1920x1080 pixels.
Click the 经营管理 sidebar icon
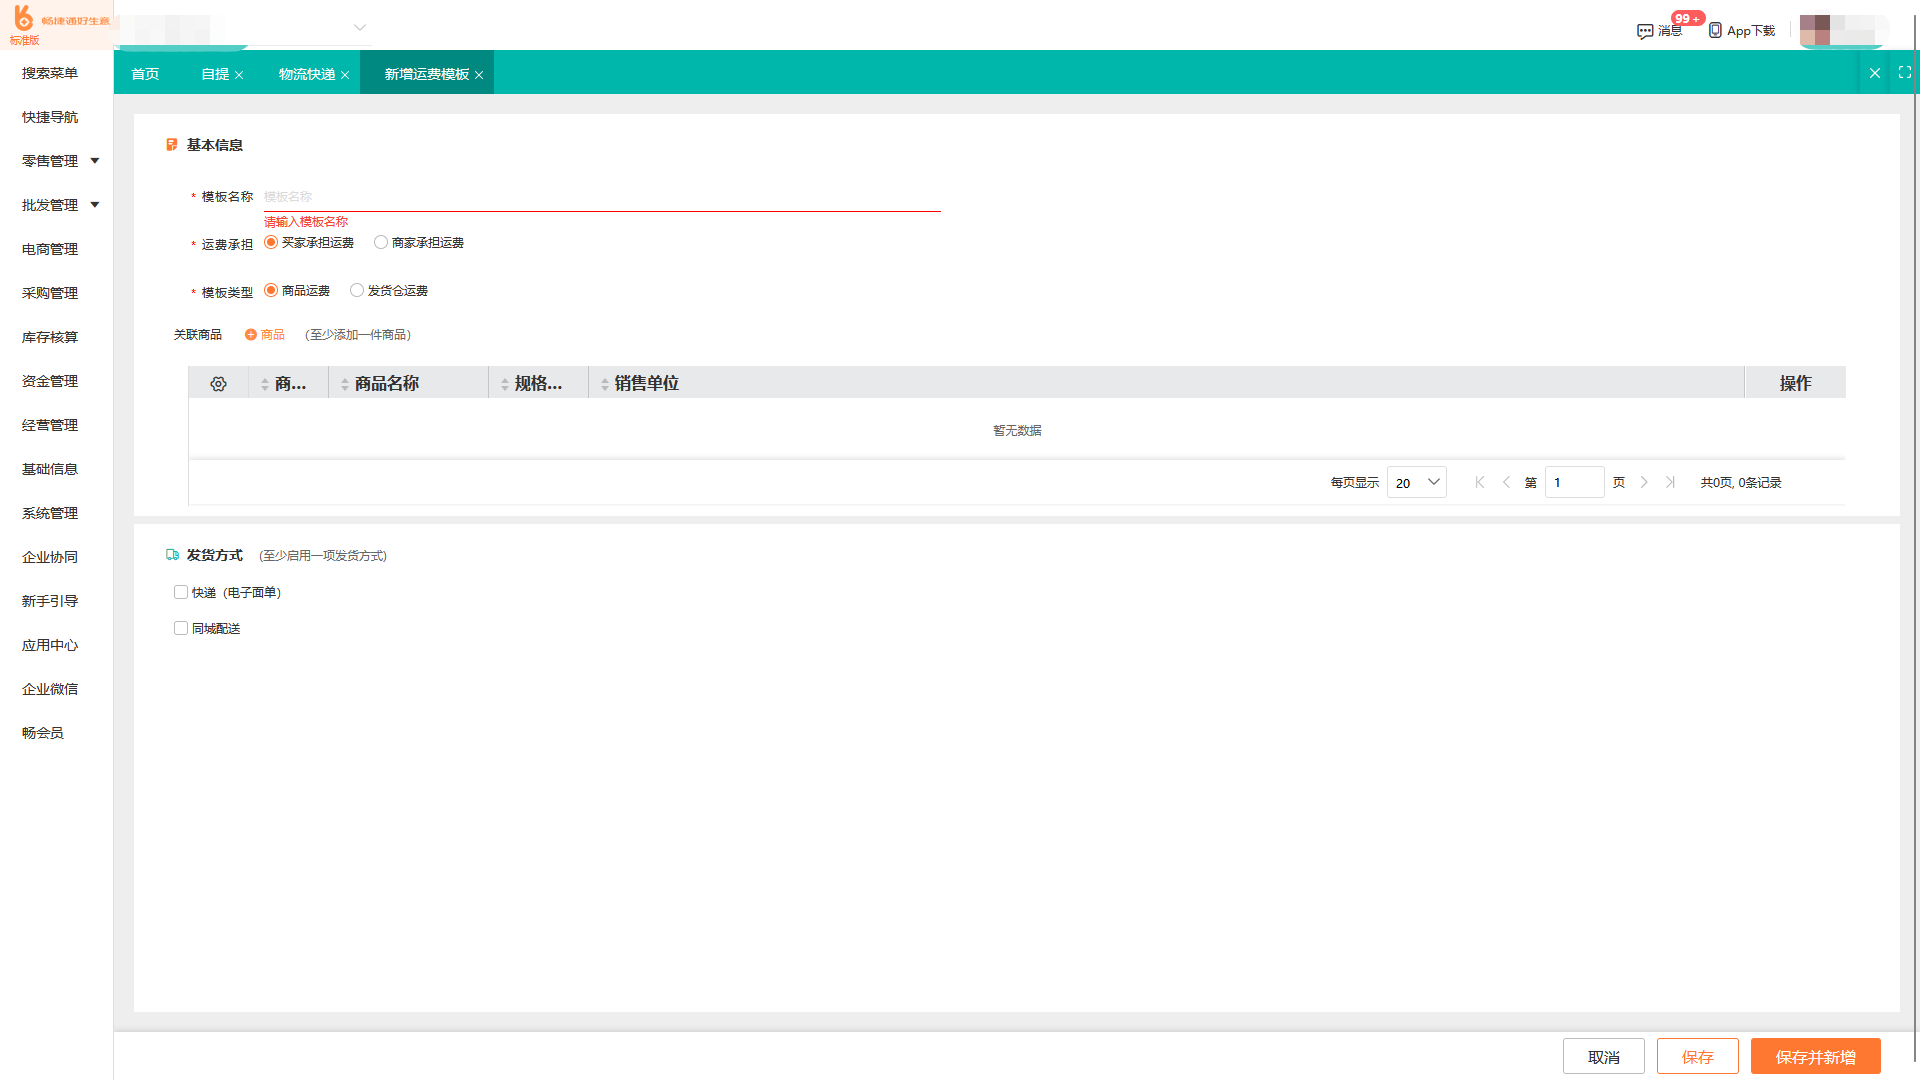pyautogui.click(x=50, y=425)
